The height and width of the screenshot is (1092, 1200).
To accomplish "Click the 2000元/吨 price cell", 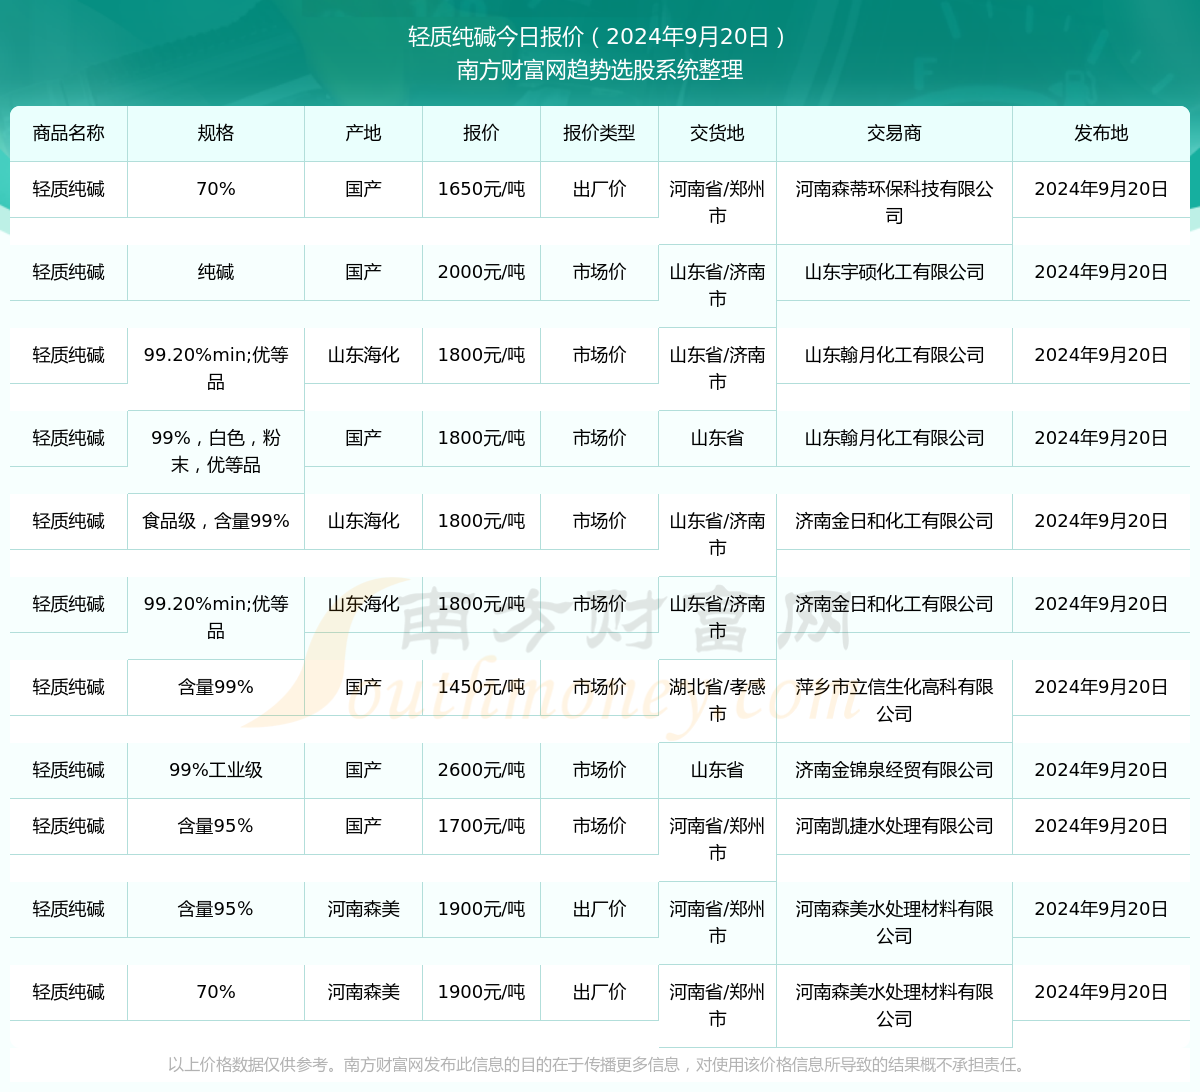I will click(x=481, y=272).
